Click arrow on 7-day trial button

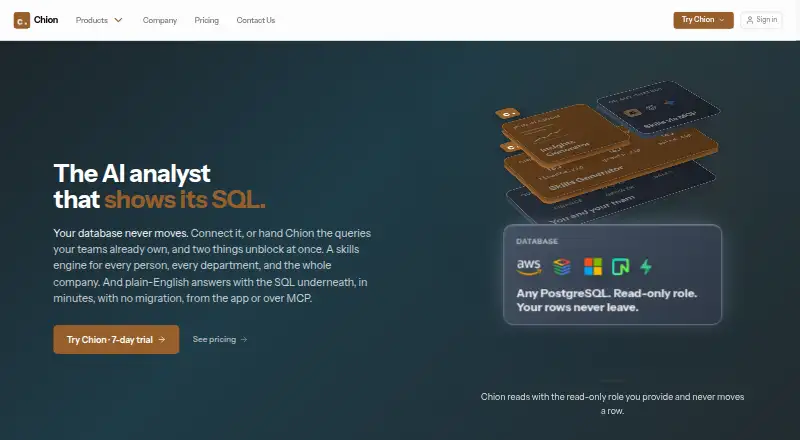click(x=162, y=339)
